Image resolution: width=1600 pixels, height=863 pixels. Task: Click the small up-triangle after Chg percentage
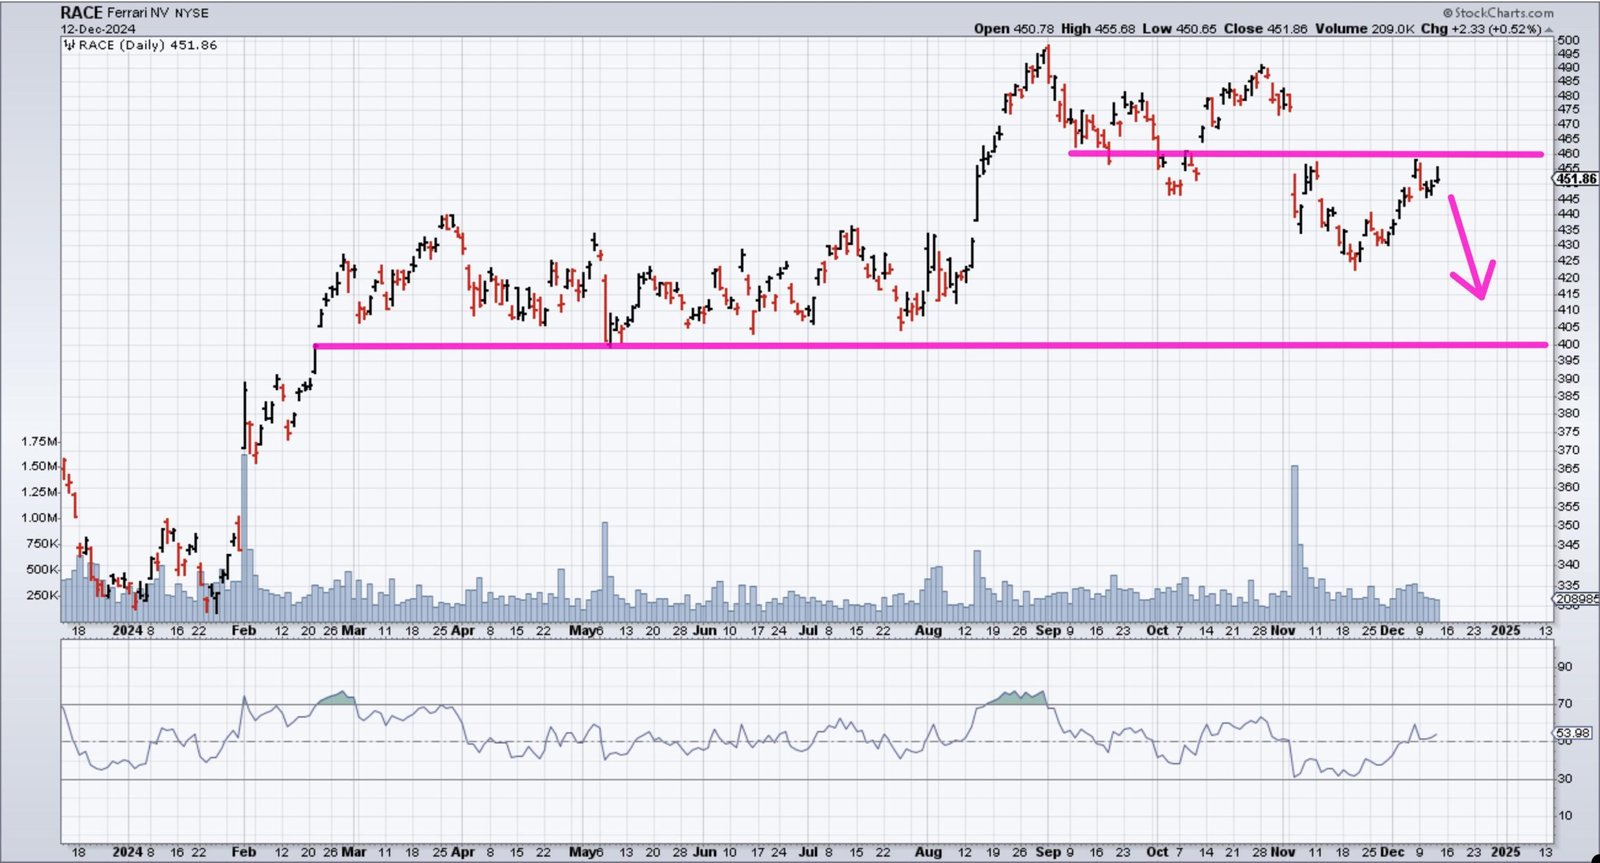click(1549, 29)
